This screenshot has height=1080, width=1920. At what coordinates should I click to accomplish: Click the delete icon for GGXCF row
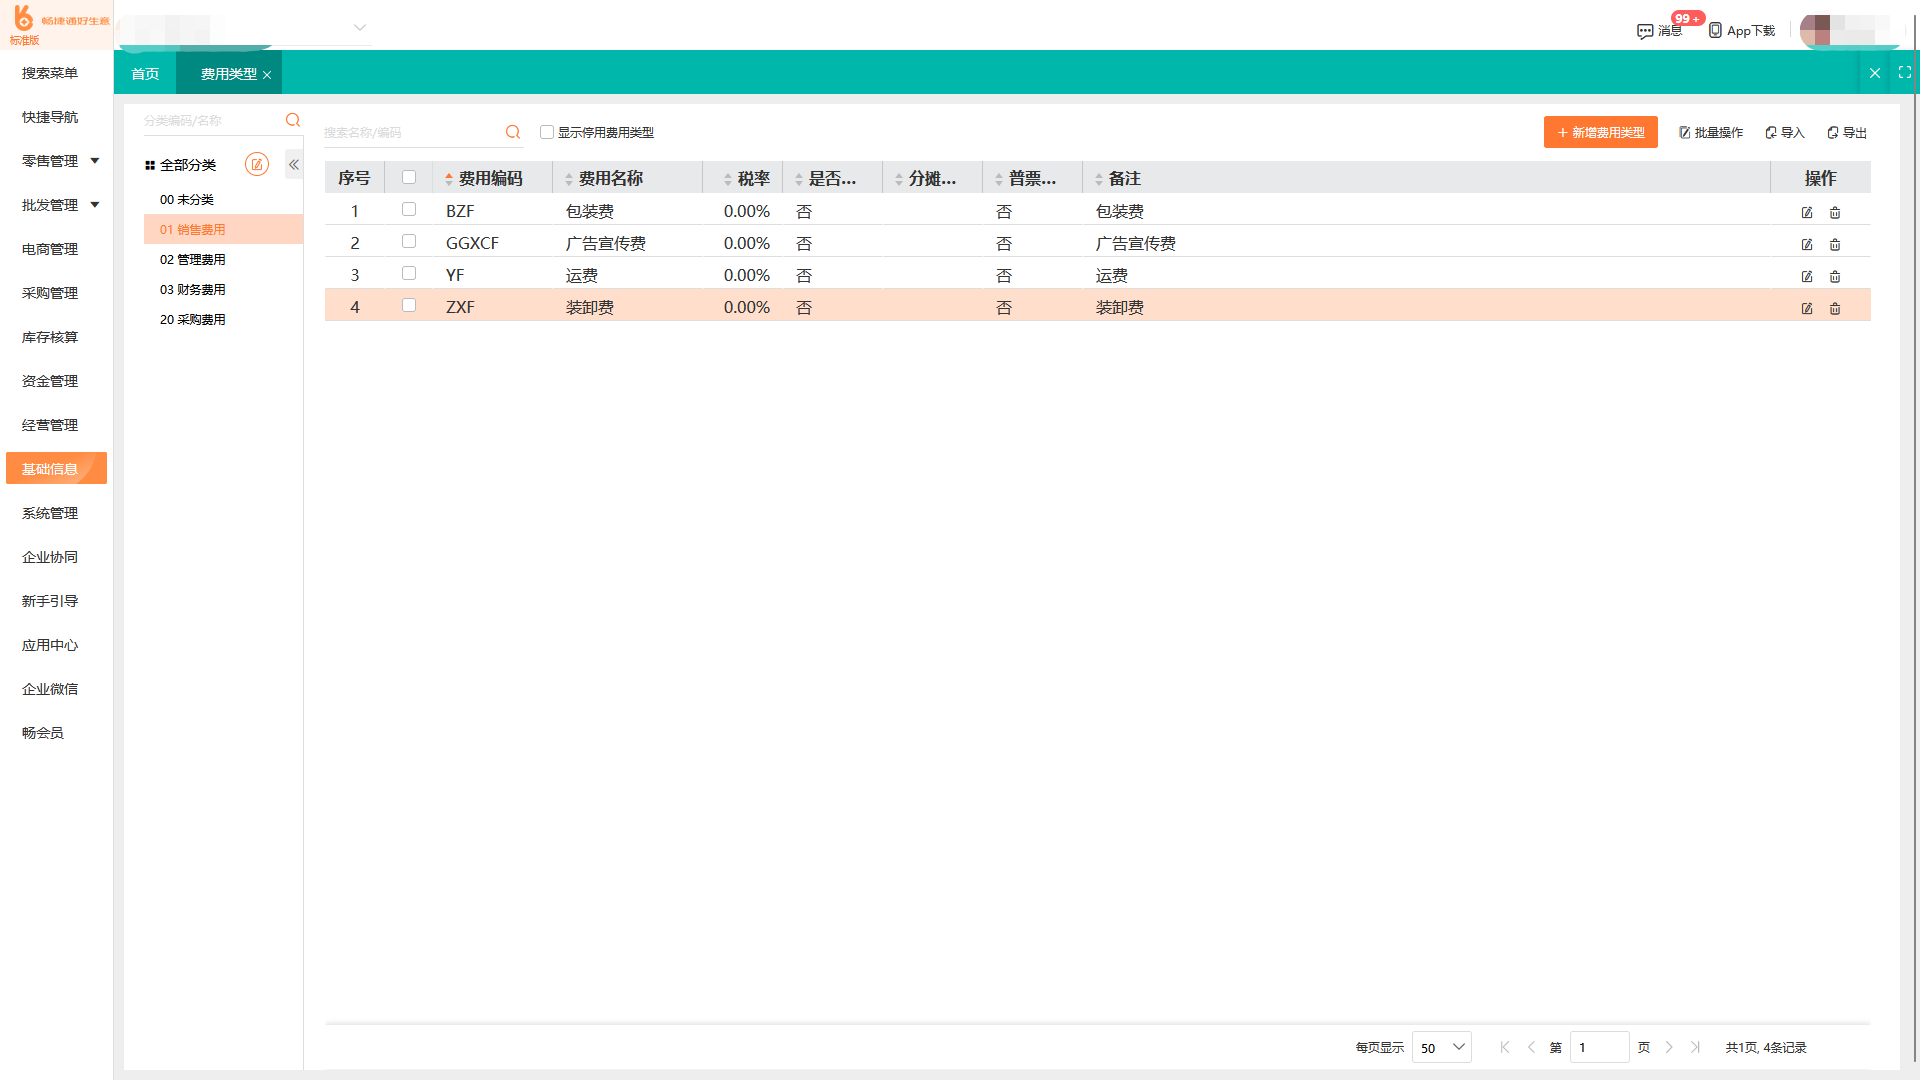[1836, 243]
